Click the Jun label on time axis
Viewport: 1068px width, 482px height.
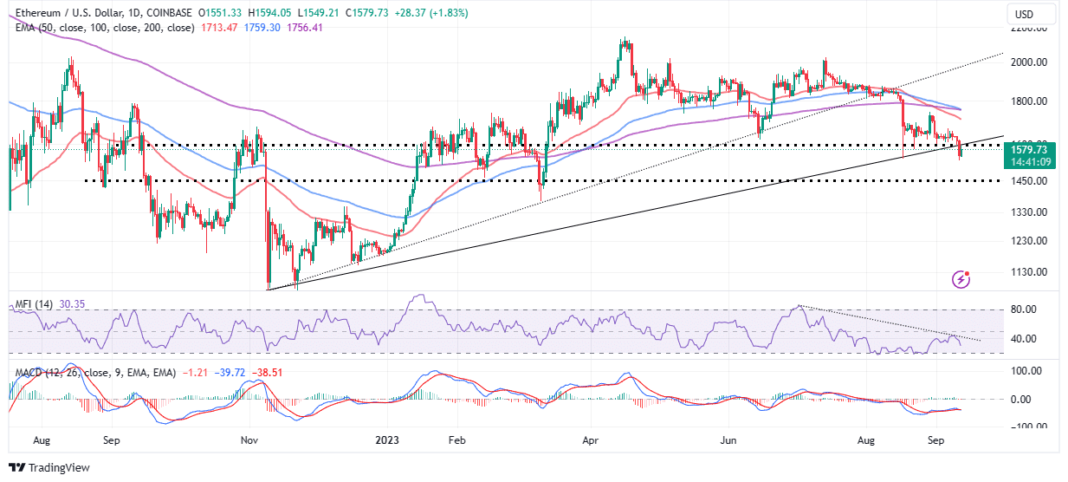[x=729, y=439]
